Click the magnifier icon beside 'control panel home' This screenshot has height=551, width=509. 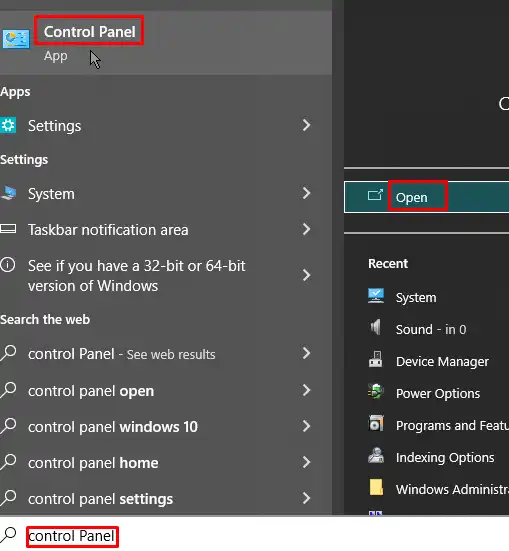8,462
